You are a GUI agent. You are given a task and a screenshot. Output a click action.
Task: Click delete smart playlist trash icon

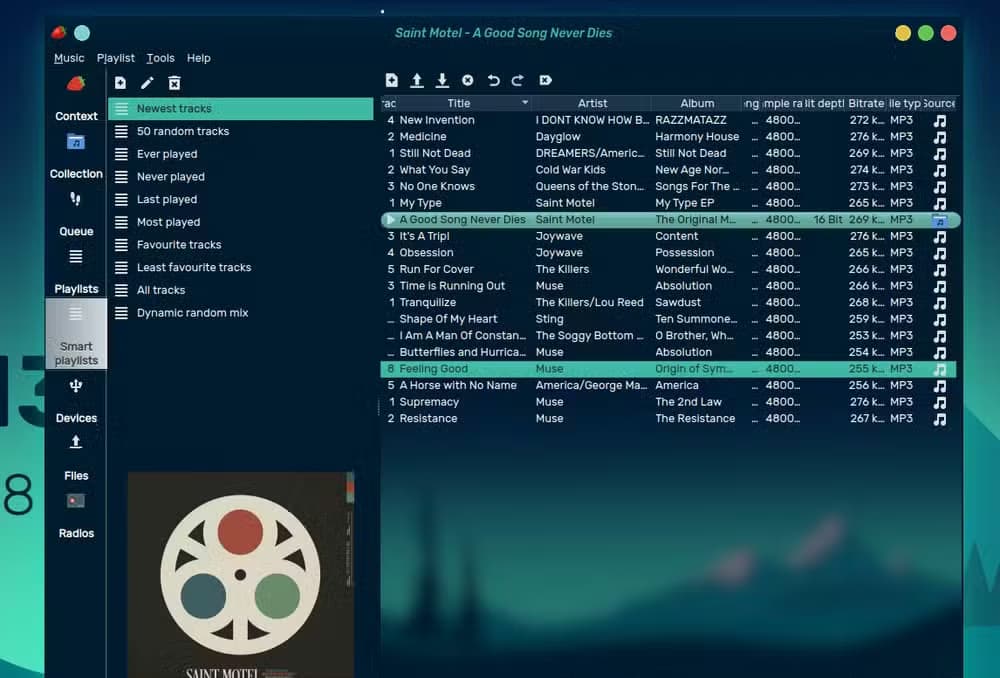point(174,82)
